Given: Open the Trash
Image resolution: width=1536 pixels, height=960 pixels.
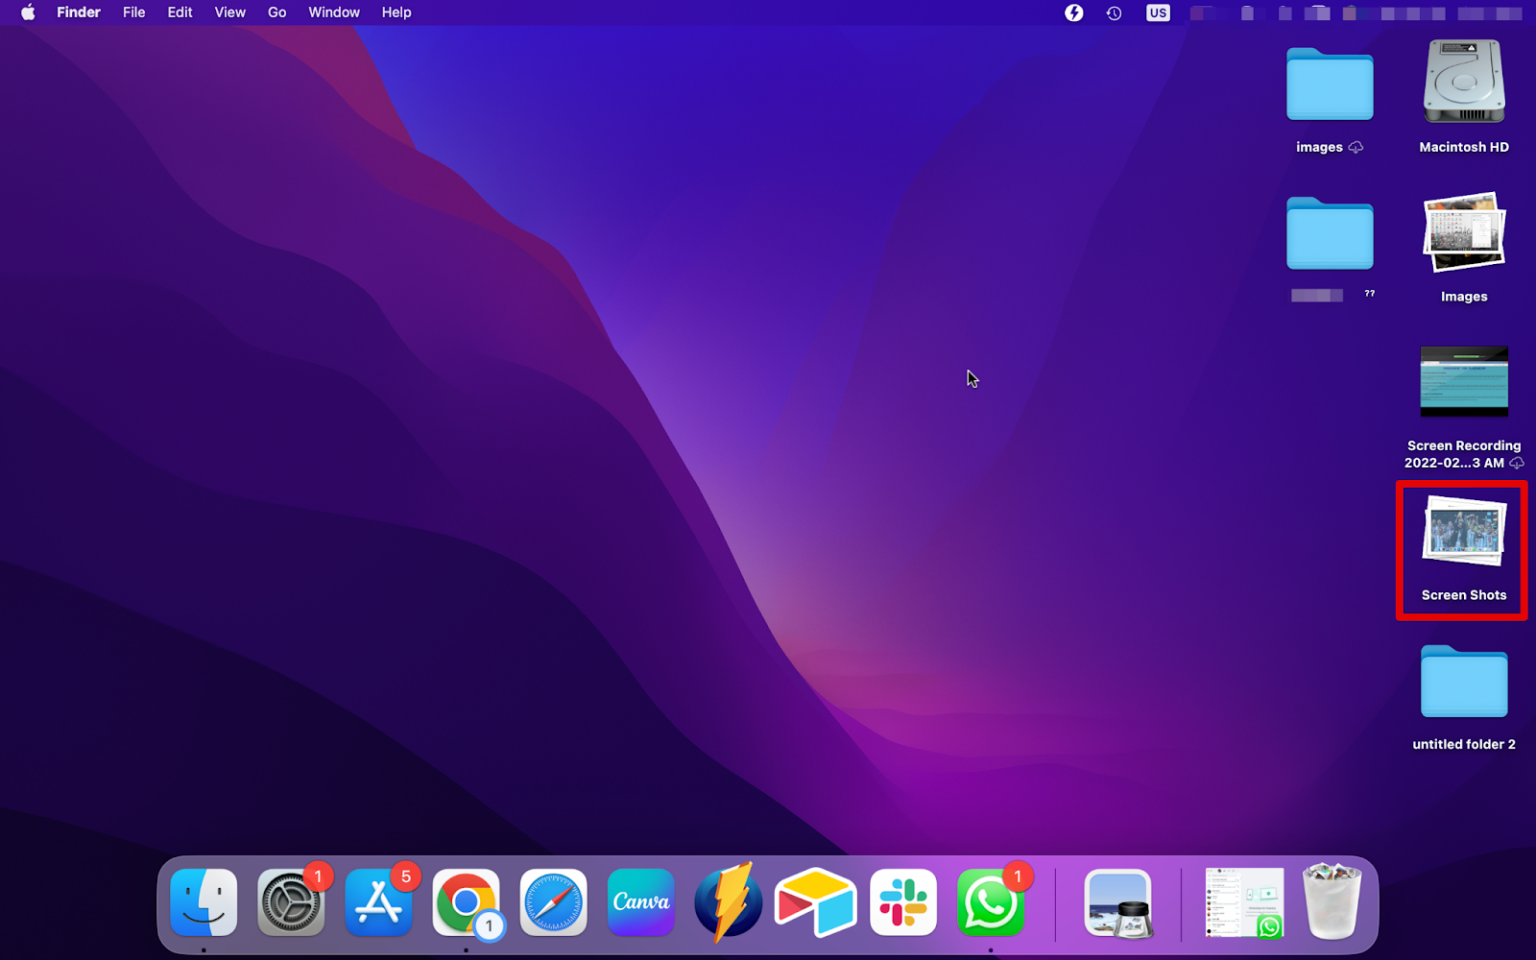Looking at the screenshot, I should click(1331, 902).
